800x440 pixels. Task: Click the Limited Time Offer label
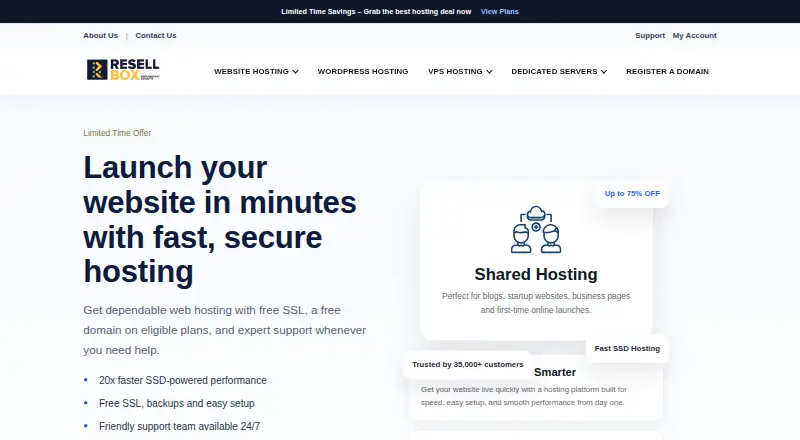click(117, 133)
